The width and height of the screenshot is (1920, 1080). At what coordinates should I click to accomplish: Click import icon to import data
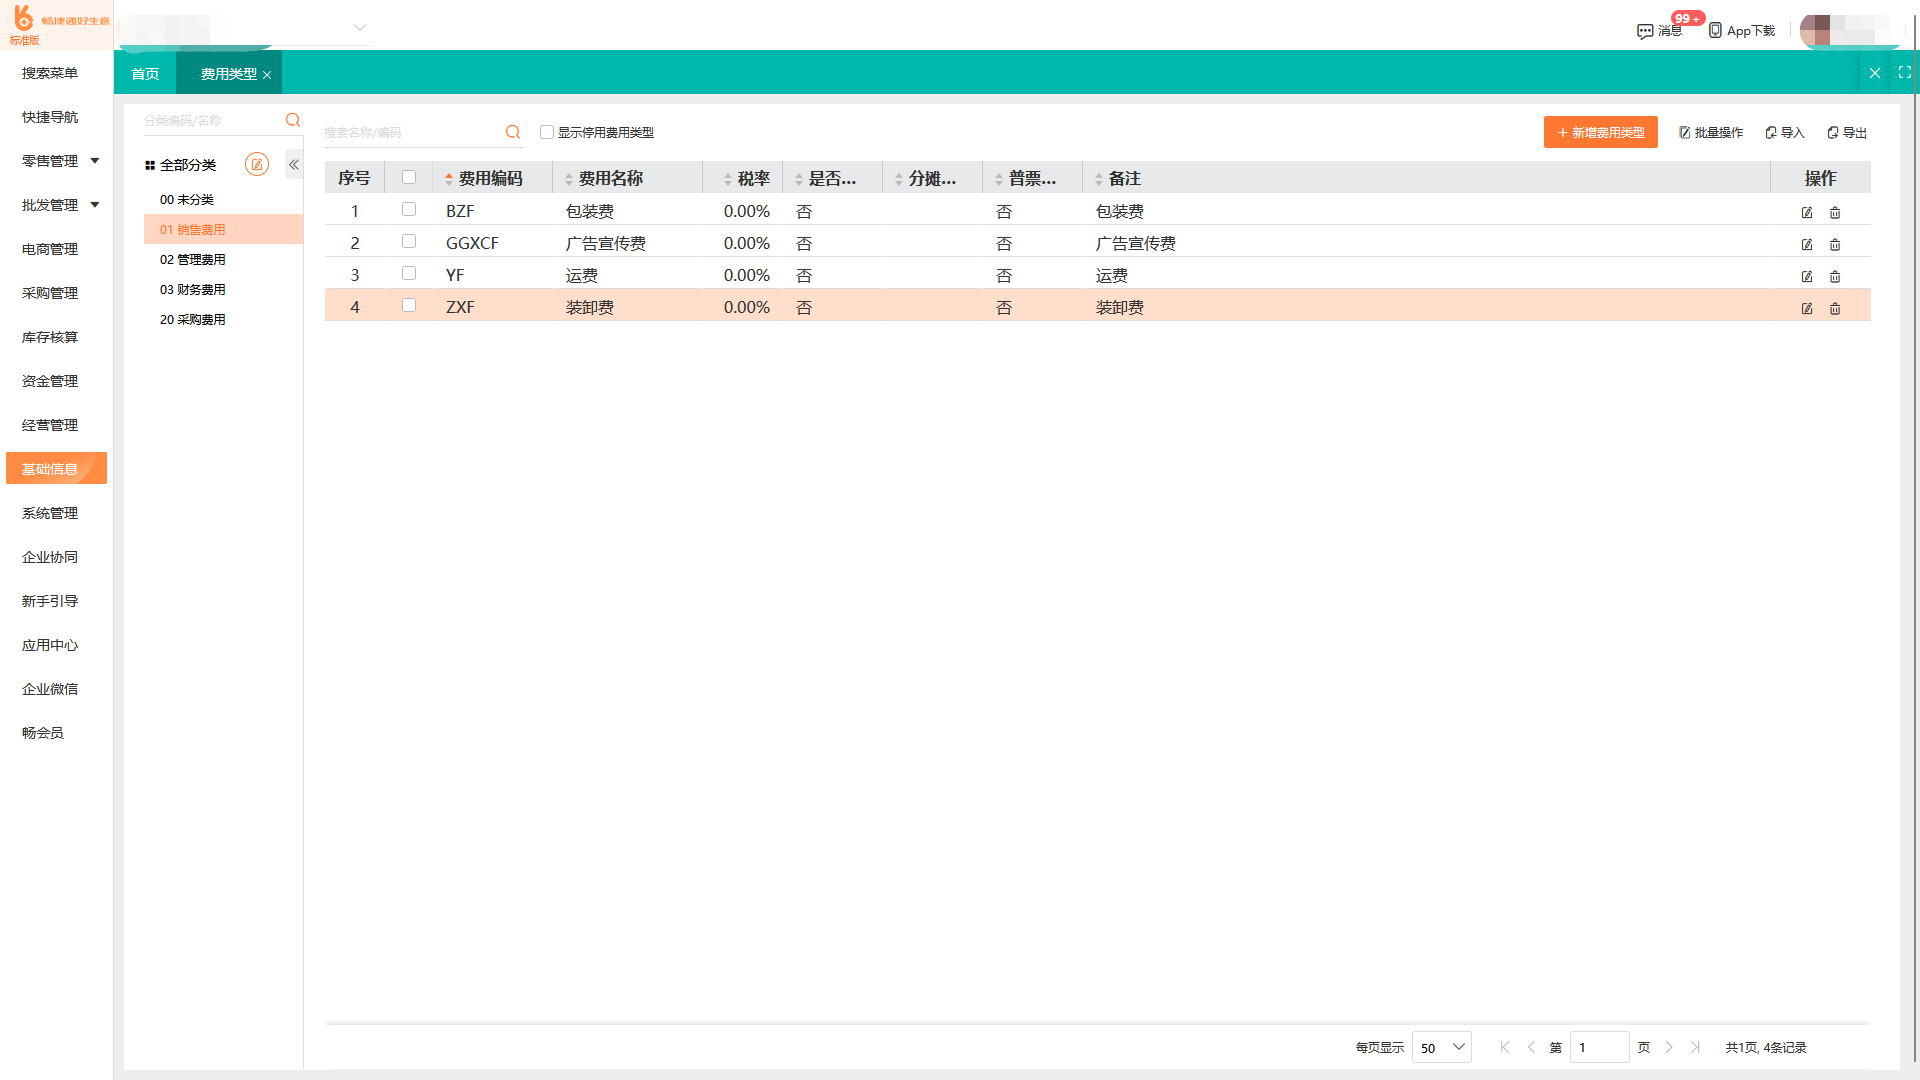[x=1787, y=131]
